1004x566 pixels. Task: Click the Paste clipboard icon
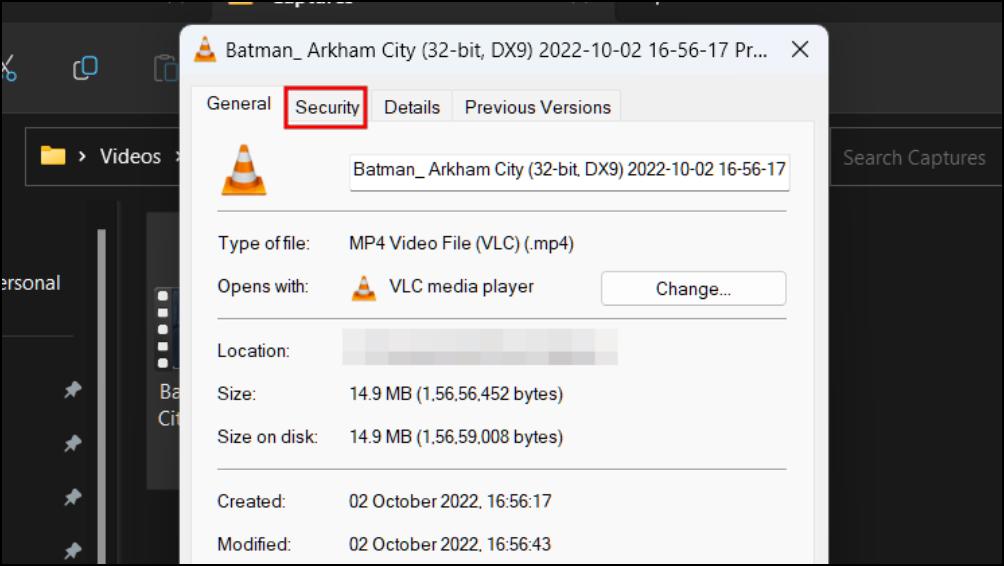(x=166, y=69)
